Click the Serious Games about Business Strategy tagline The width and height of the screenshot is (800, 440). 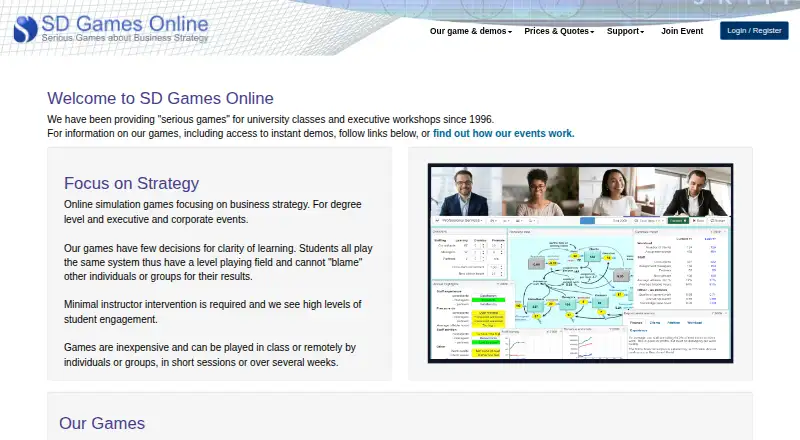125,38
